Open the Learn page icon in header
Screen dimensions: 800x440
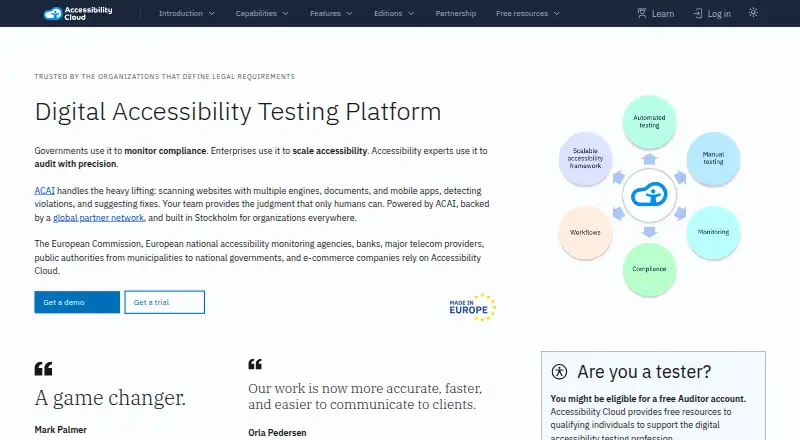pyautogui.click(x=642, y=13)
